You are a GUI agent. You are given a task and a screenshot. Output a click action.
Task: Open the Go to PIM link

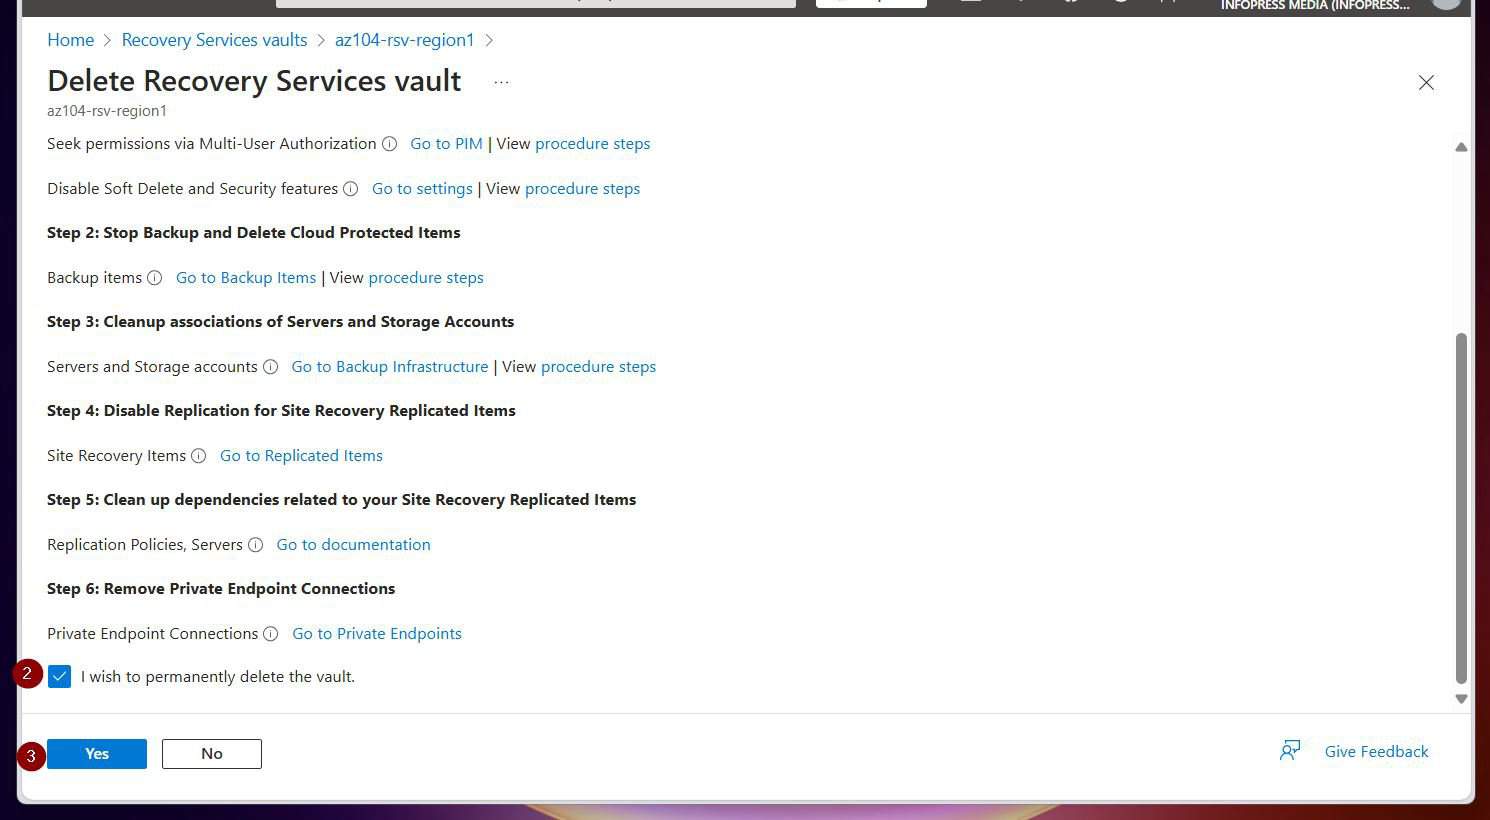[446, 144]
